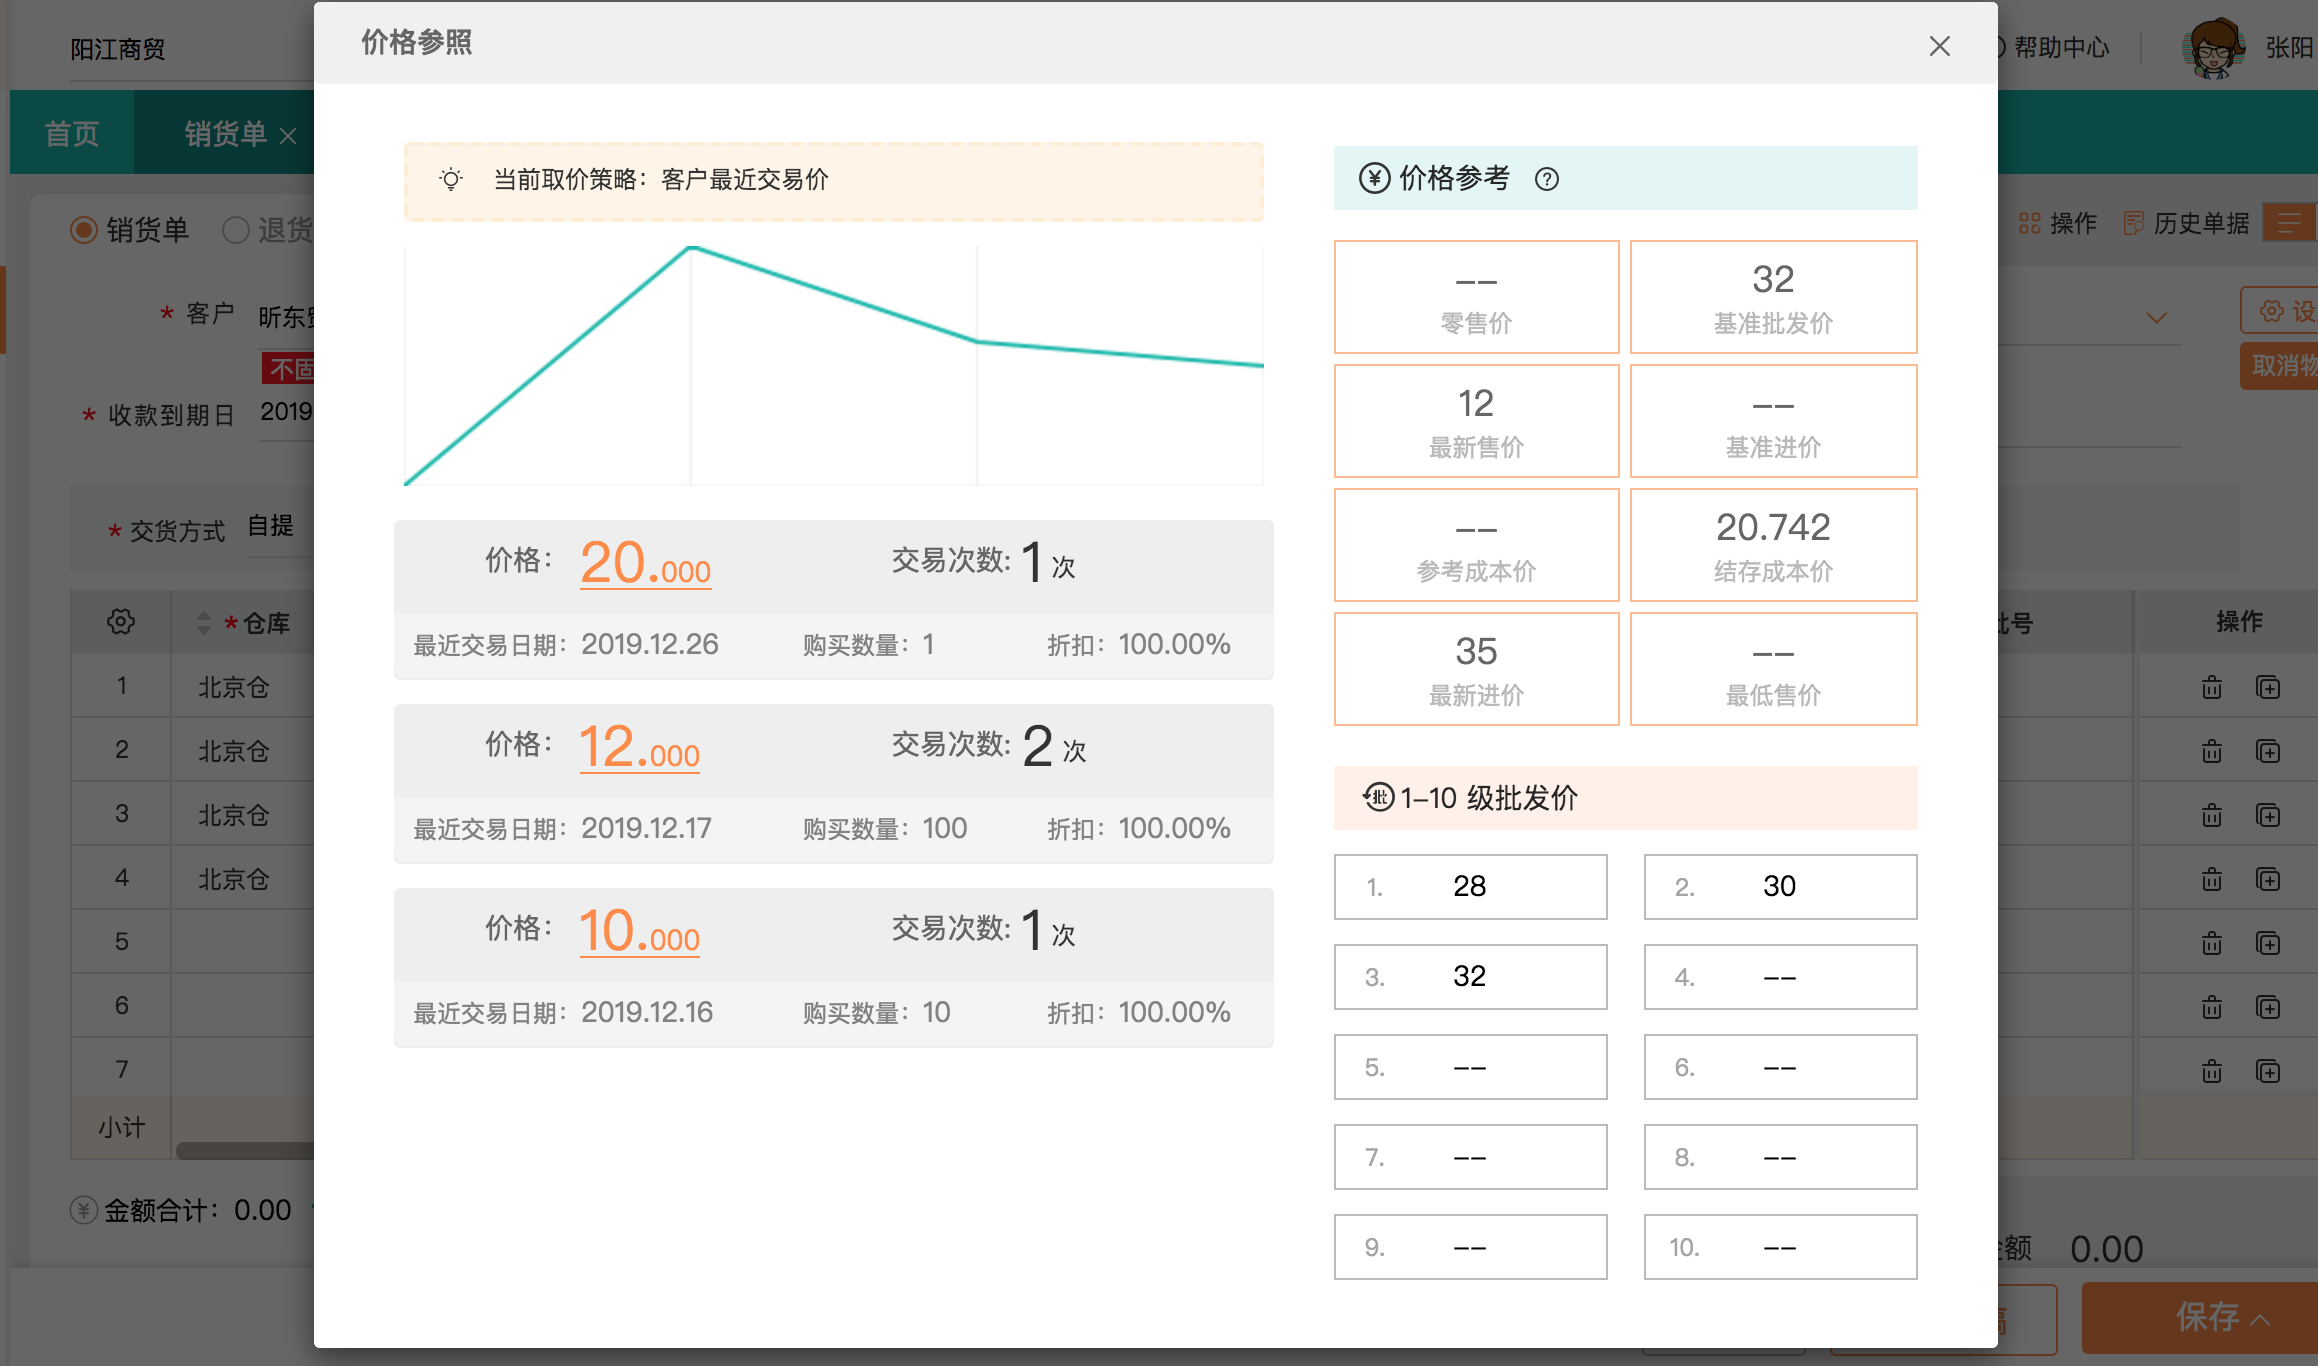Click batch price level 1 input field value 28
Screen dimensions: 2318x1366
click(x=1469, y=885)
